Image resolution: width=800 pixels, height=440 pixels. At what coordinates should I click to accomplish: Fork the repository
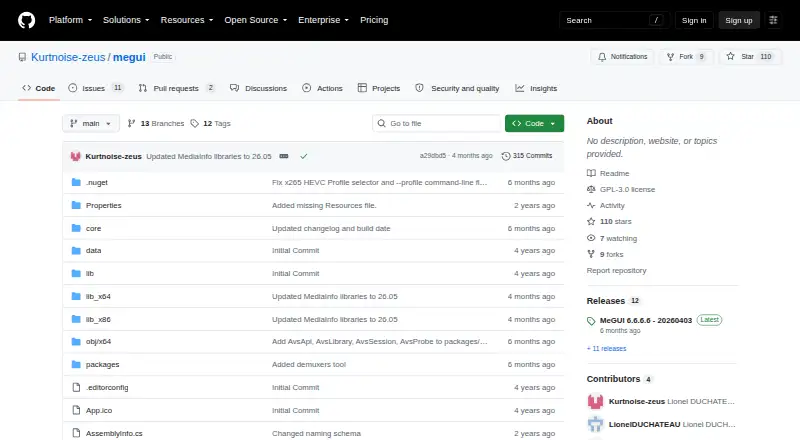click(x=686, y=57)
